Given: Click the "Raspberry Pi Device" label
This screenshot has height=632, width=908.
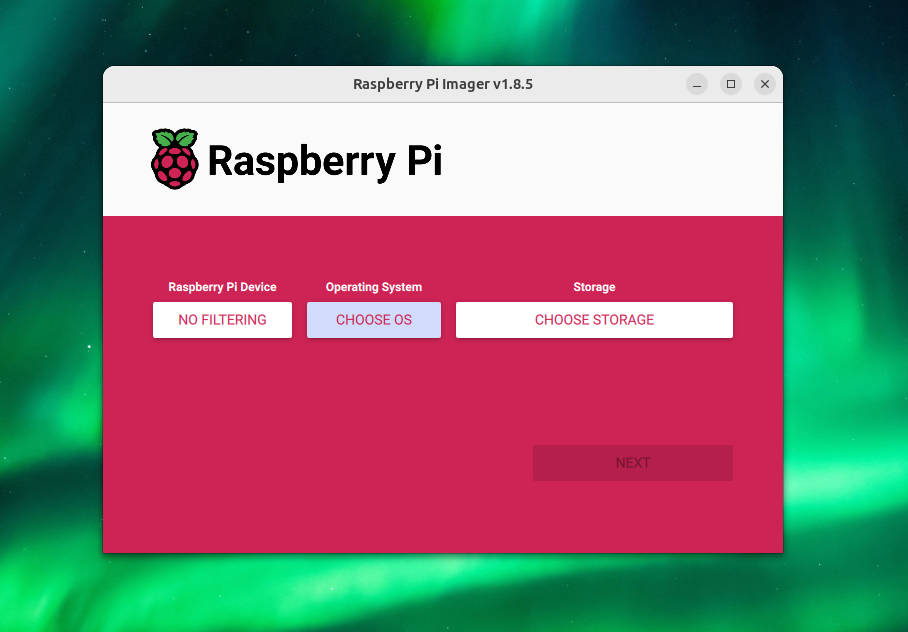Looking at the screenshot, I should [x=222, y=287].
